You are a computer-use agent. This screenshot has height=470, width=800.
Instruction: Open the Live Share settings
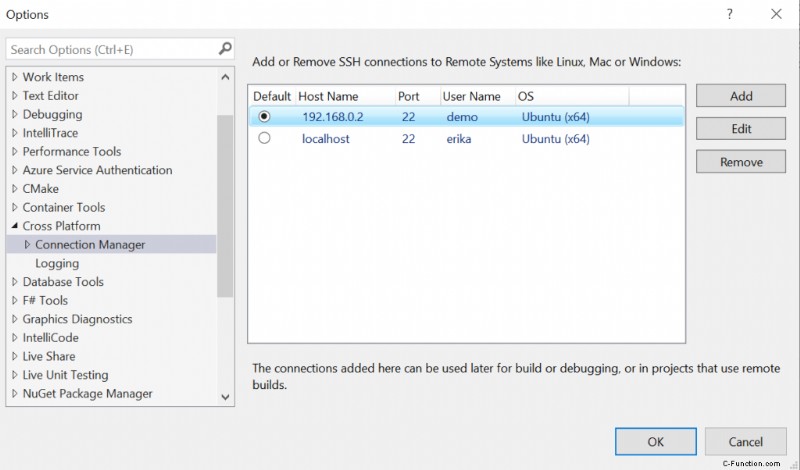point(49,356)
